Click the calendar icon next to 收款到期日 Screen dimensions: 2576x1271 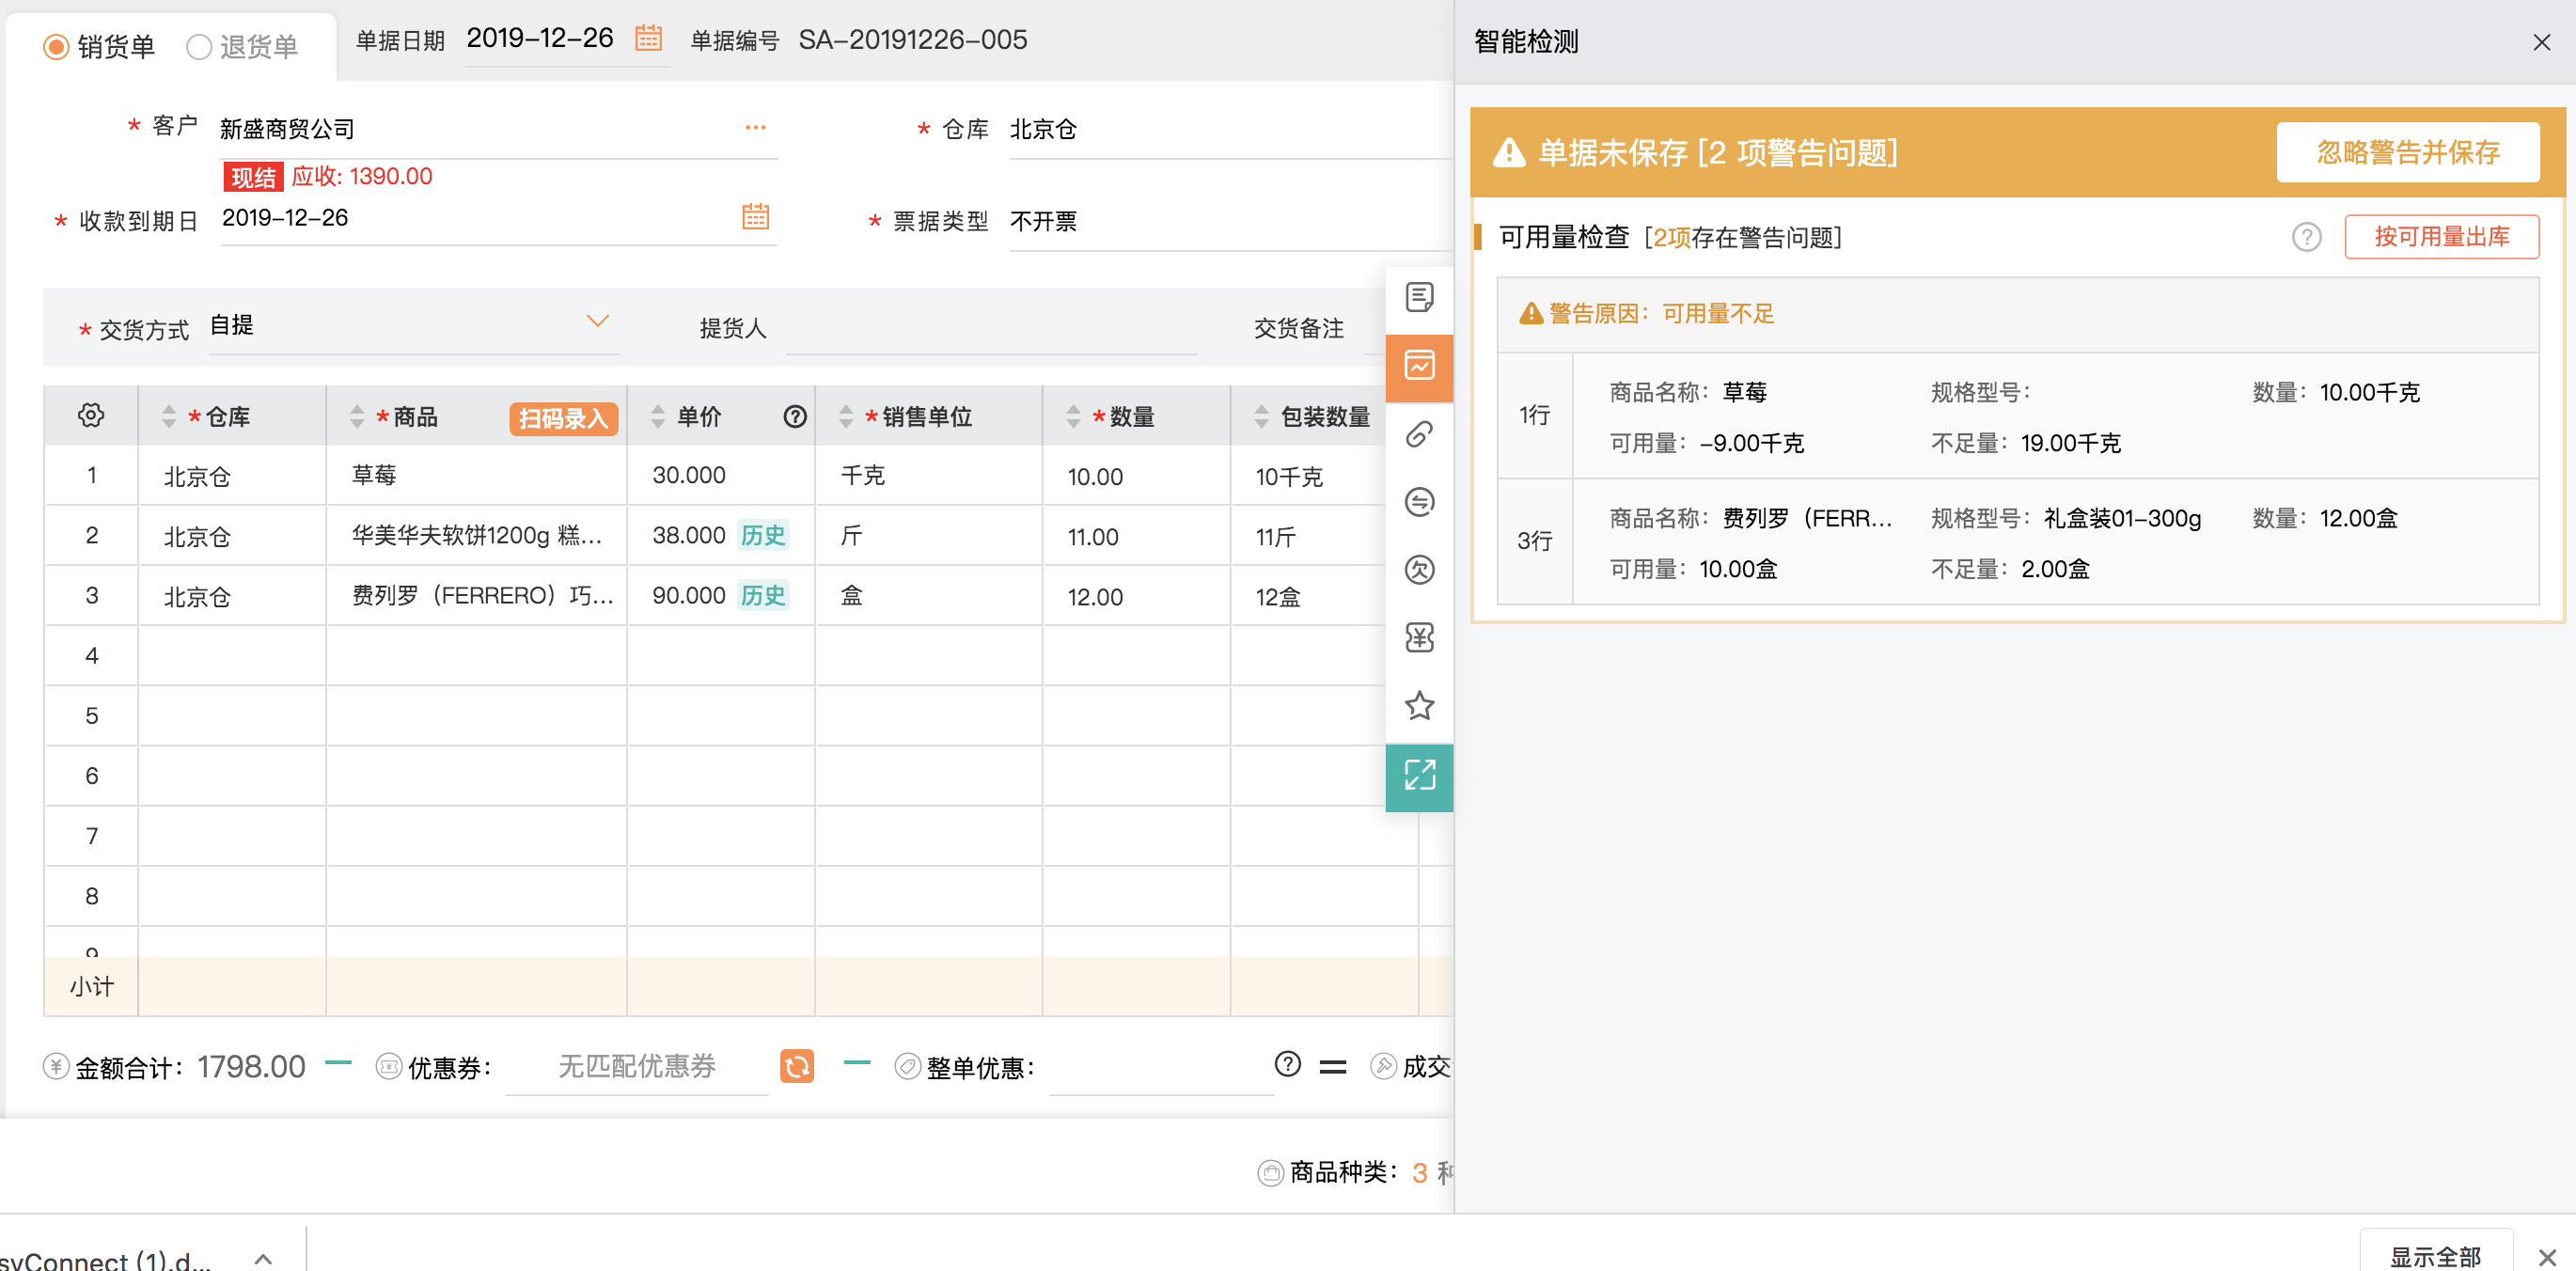754,220
